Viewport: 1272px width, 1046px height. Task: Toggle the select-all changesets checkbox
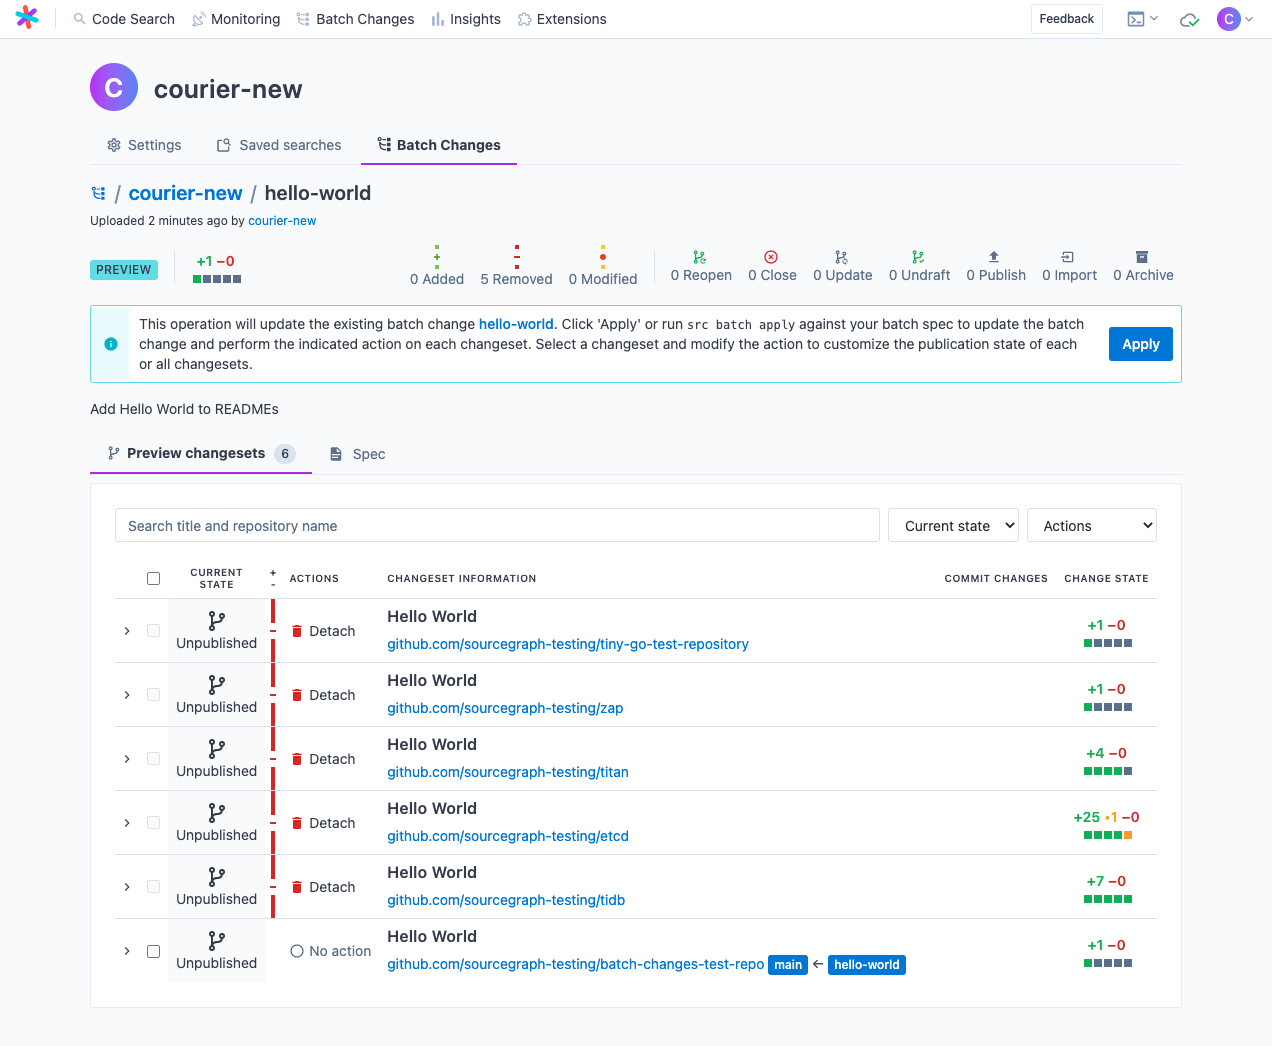click(x=153, y=578)
